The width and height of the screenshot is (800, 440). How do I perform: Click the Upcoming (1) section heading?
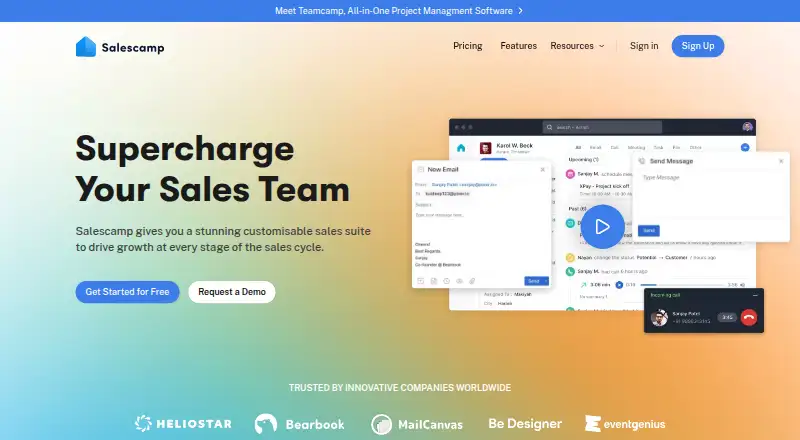point(584,160)
